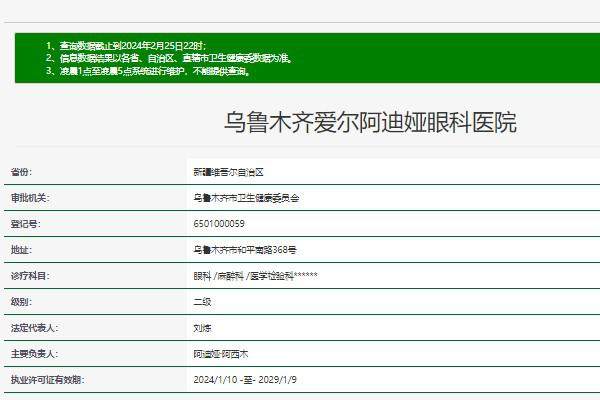
Task: Select the 级别 row label
Action: pyautogui.click(x=21, y=301)
